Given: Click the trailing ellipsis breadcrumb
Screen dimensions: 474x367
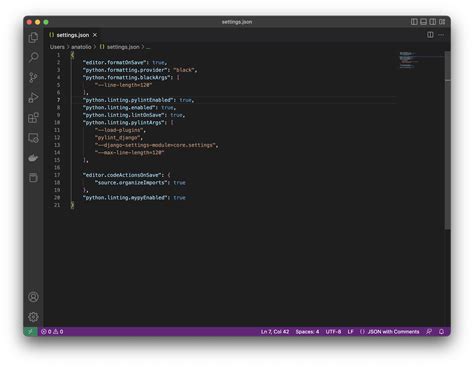Looking at the screenshot, I should coord(148,47).
